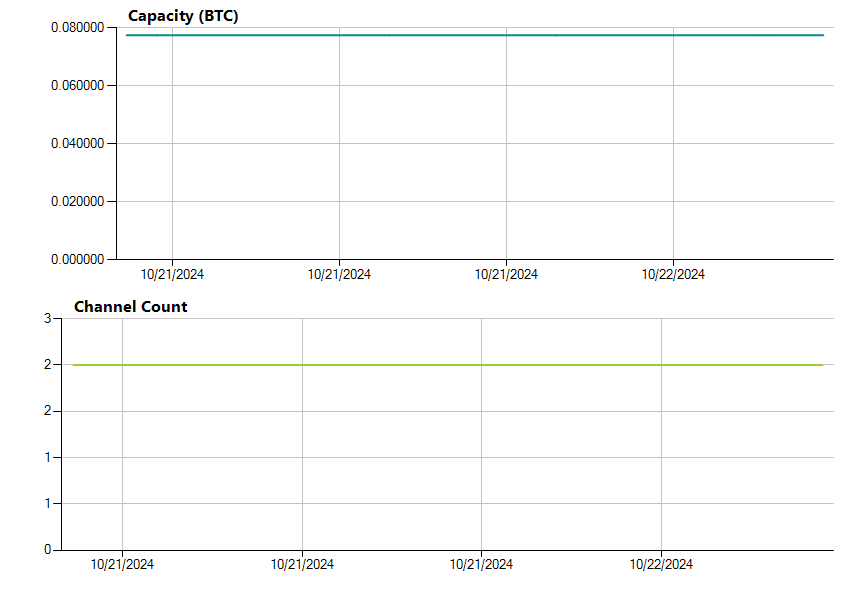Click the 0.080000 y-axis label

(x=77, y=28)
